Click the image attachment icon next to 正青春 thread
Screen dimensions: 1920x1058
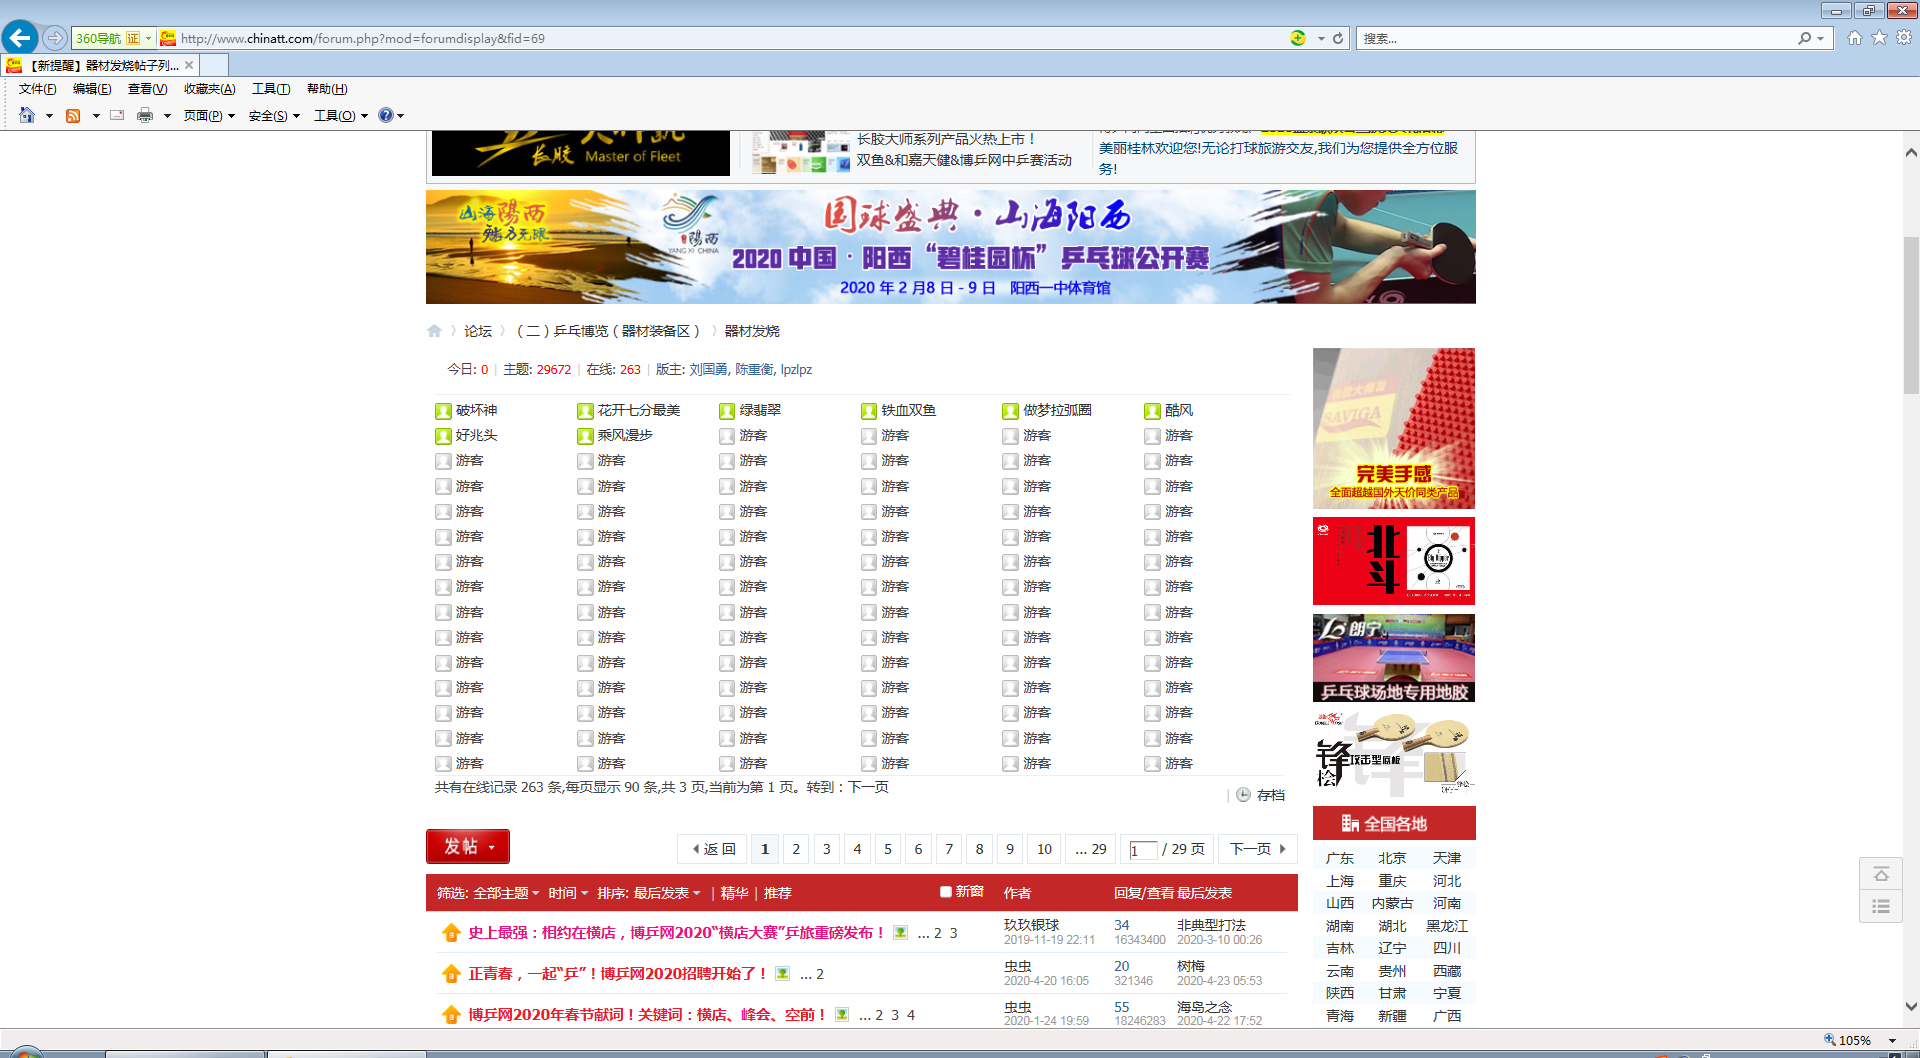pos(785,973)
